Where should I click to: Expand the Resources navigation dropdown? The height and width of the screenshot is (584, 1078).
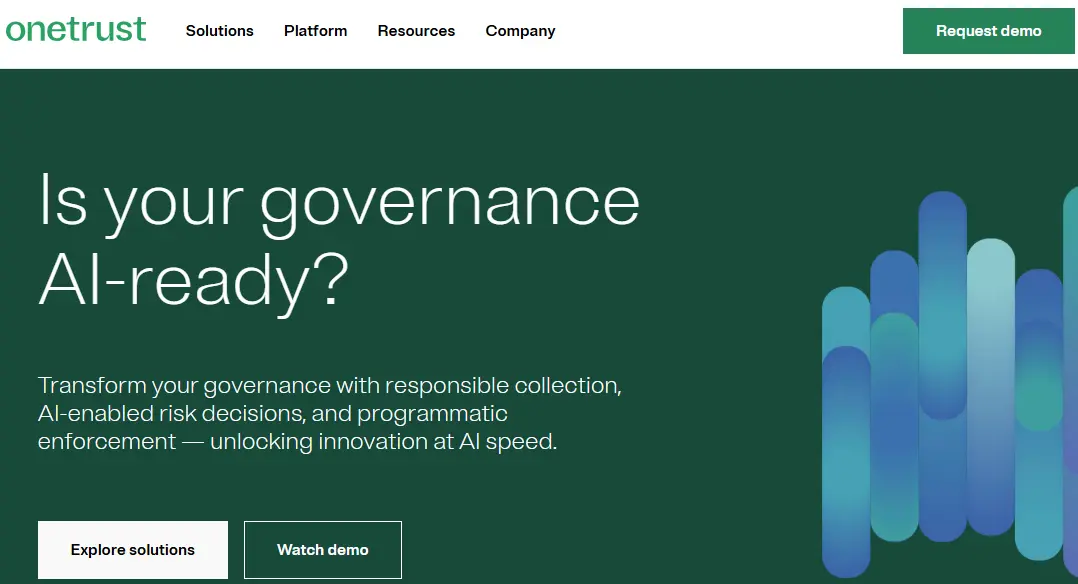pyautogui.click(x=416, y=31)
